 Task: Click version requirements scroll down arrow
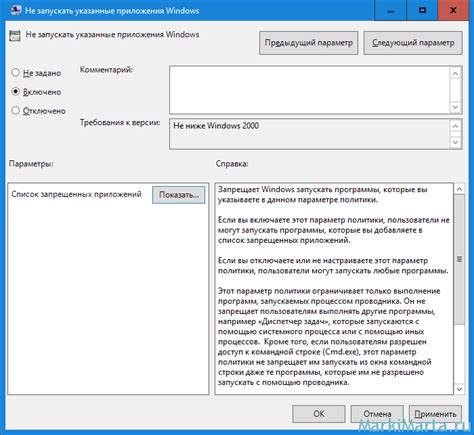tap(455, 142)
